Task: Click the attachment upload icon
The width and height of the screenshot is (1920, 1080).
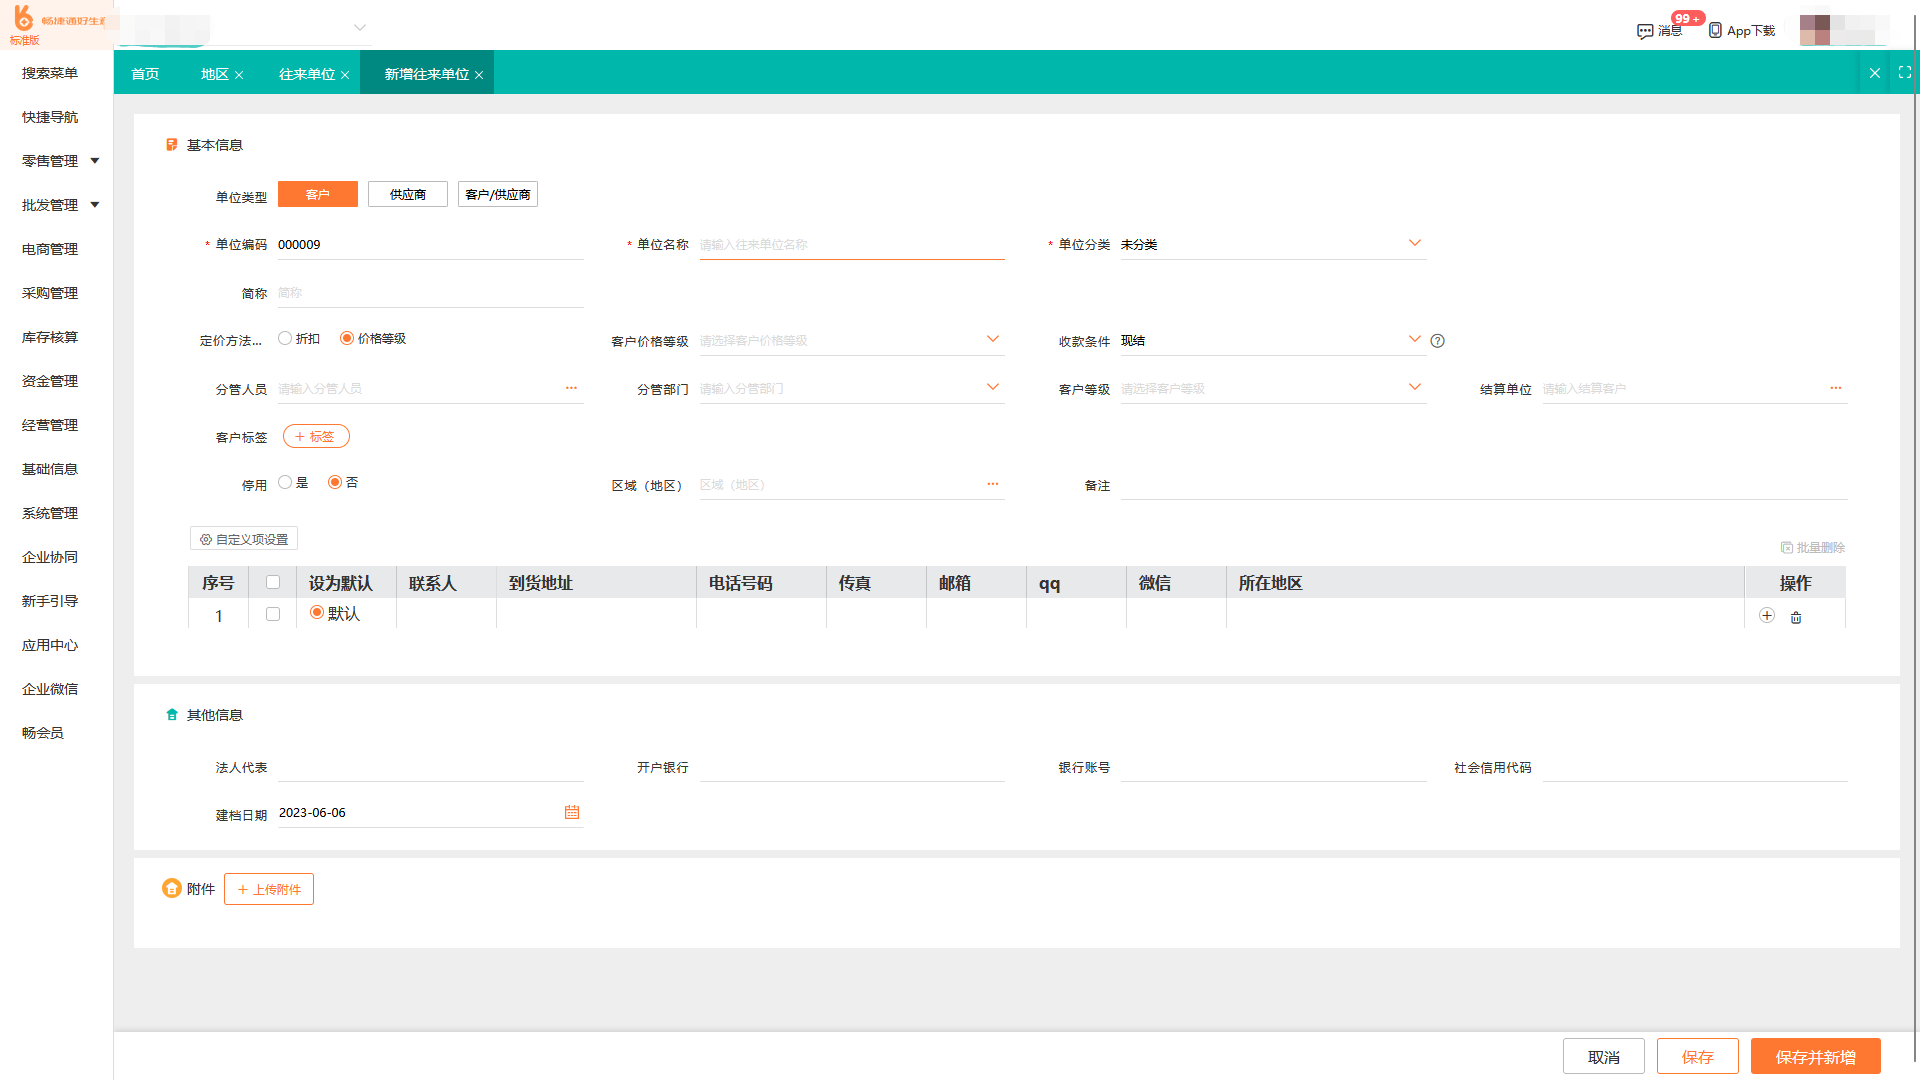Action: 268,889
